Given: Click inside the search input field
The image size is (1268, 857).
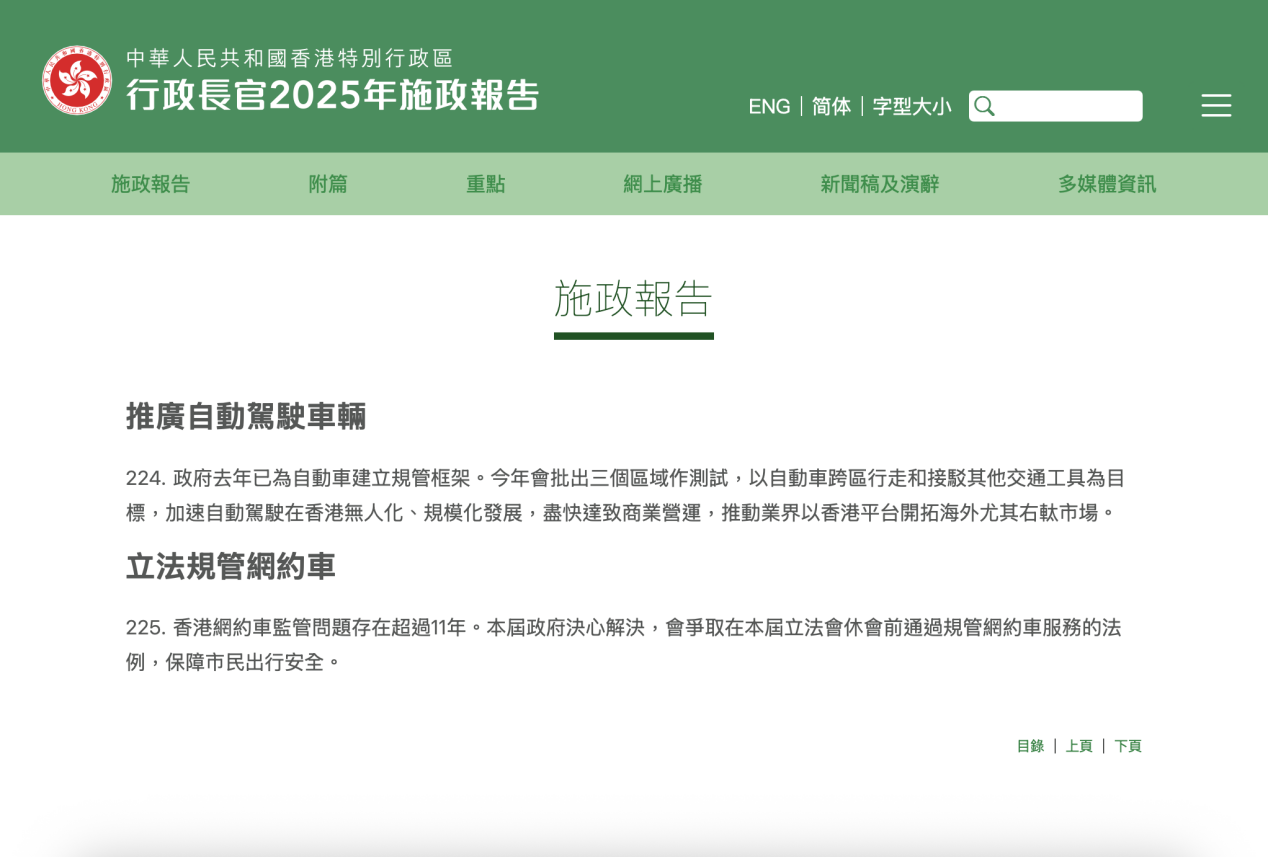Looking at the screenshot, I should (1060, 106).
